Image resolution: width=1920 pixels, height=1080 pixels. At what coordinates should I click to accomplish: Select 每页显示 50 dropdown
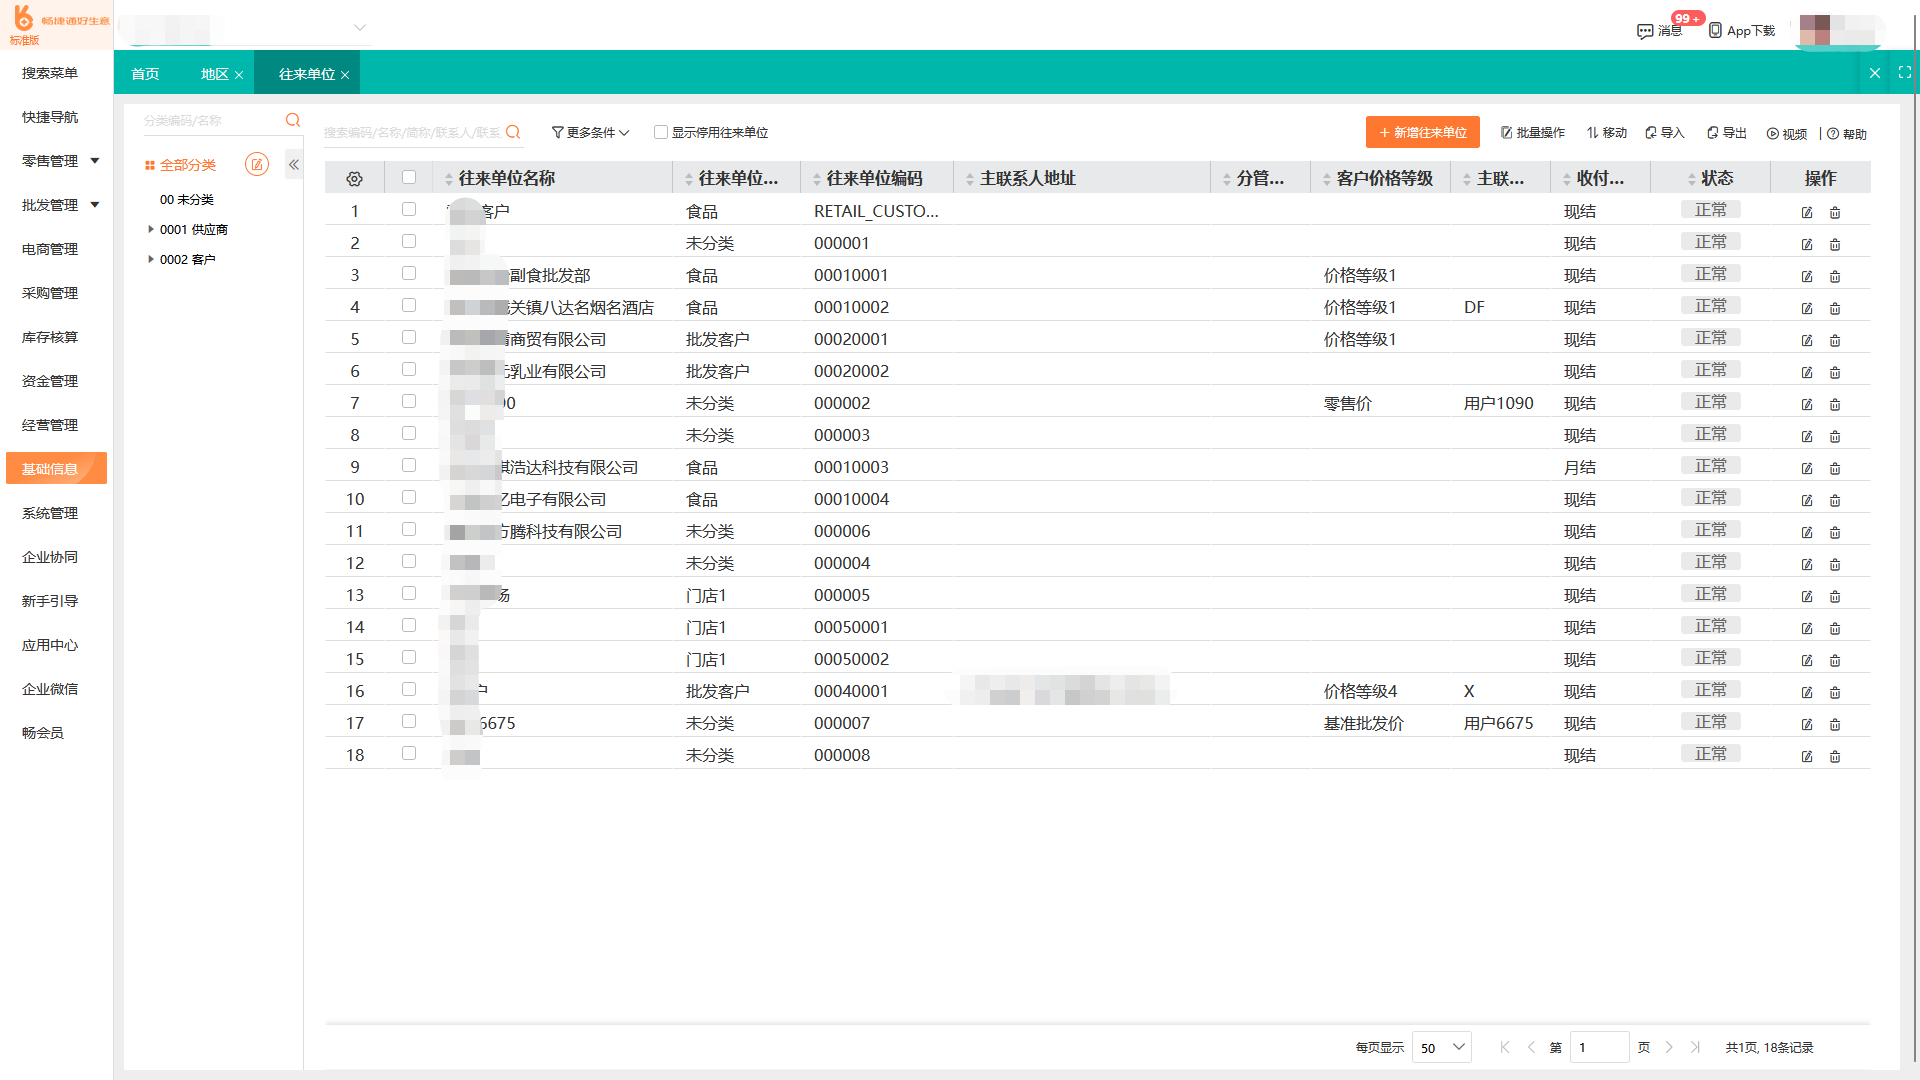pos(1439,1047)
